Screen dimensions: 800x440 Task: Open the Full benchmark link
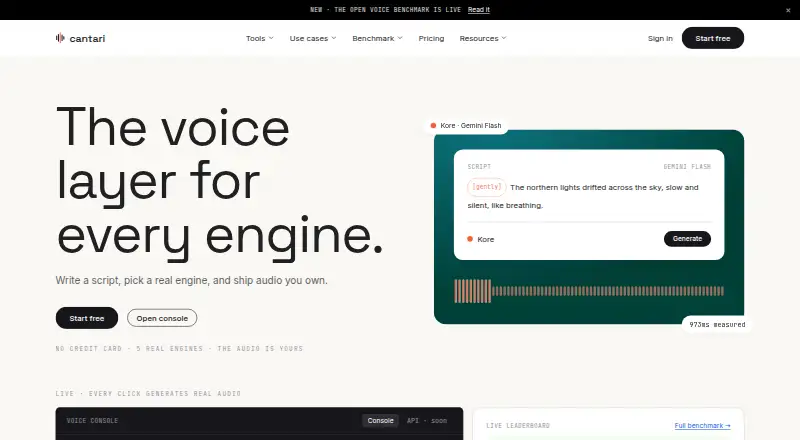coord(702,426)
